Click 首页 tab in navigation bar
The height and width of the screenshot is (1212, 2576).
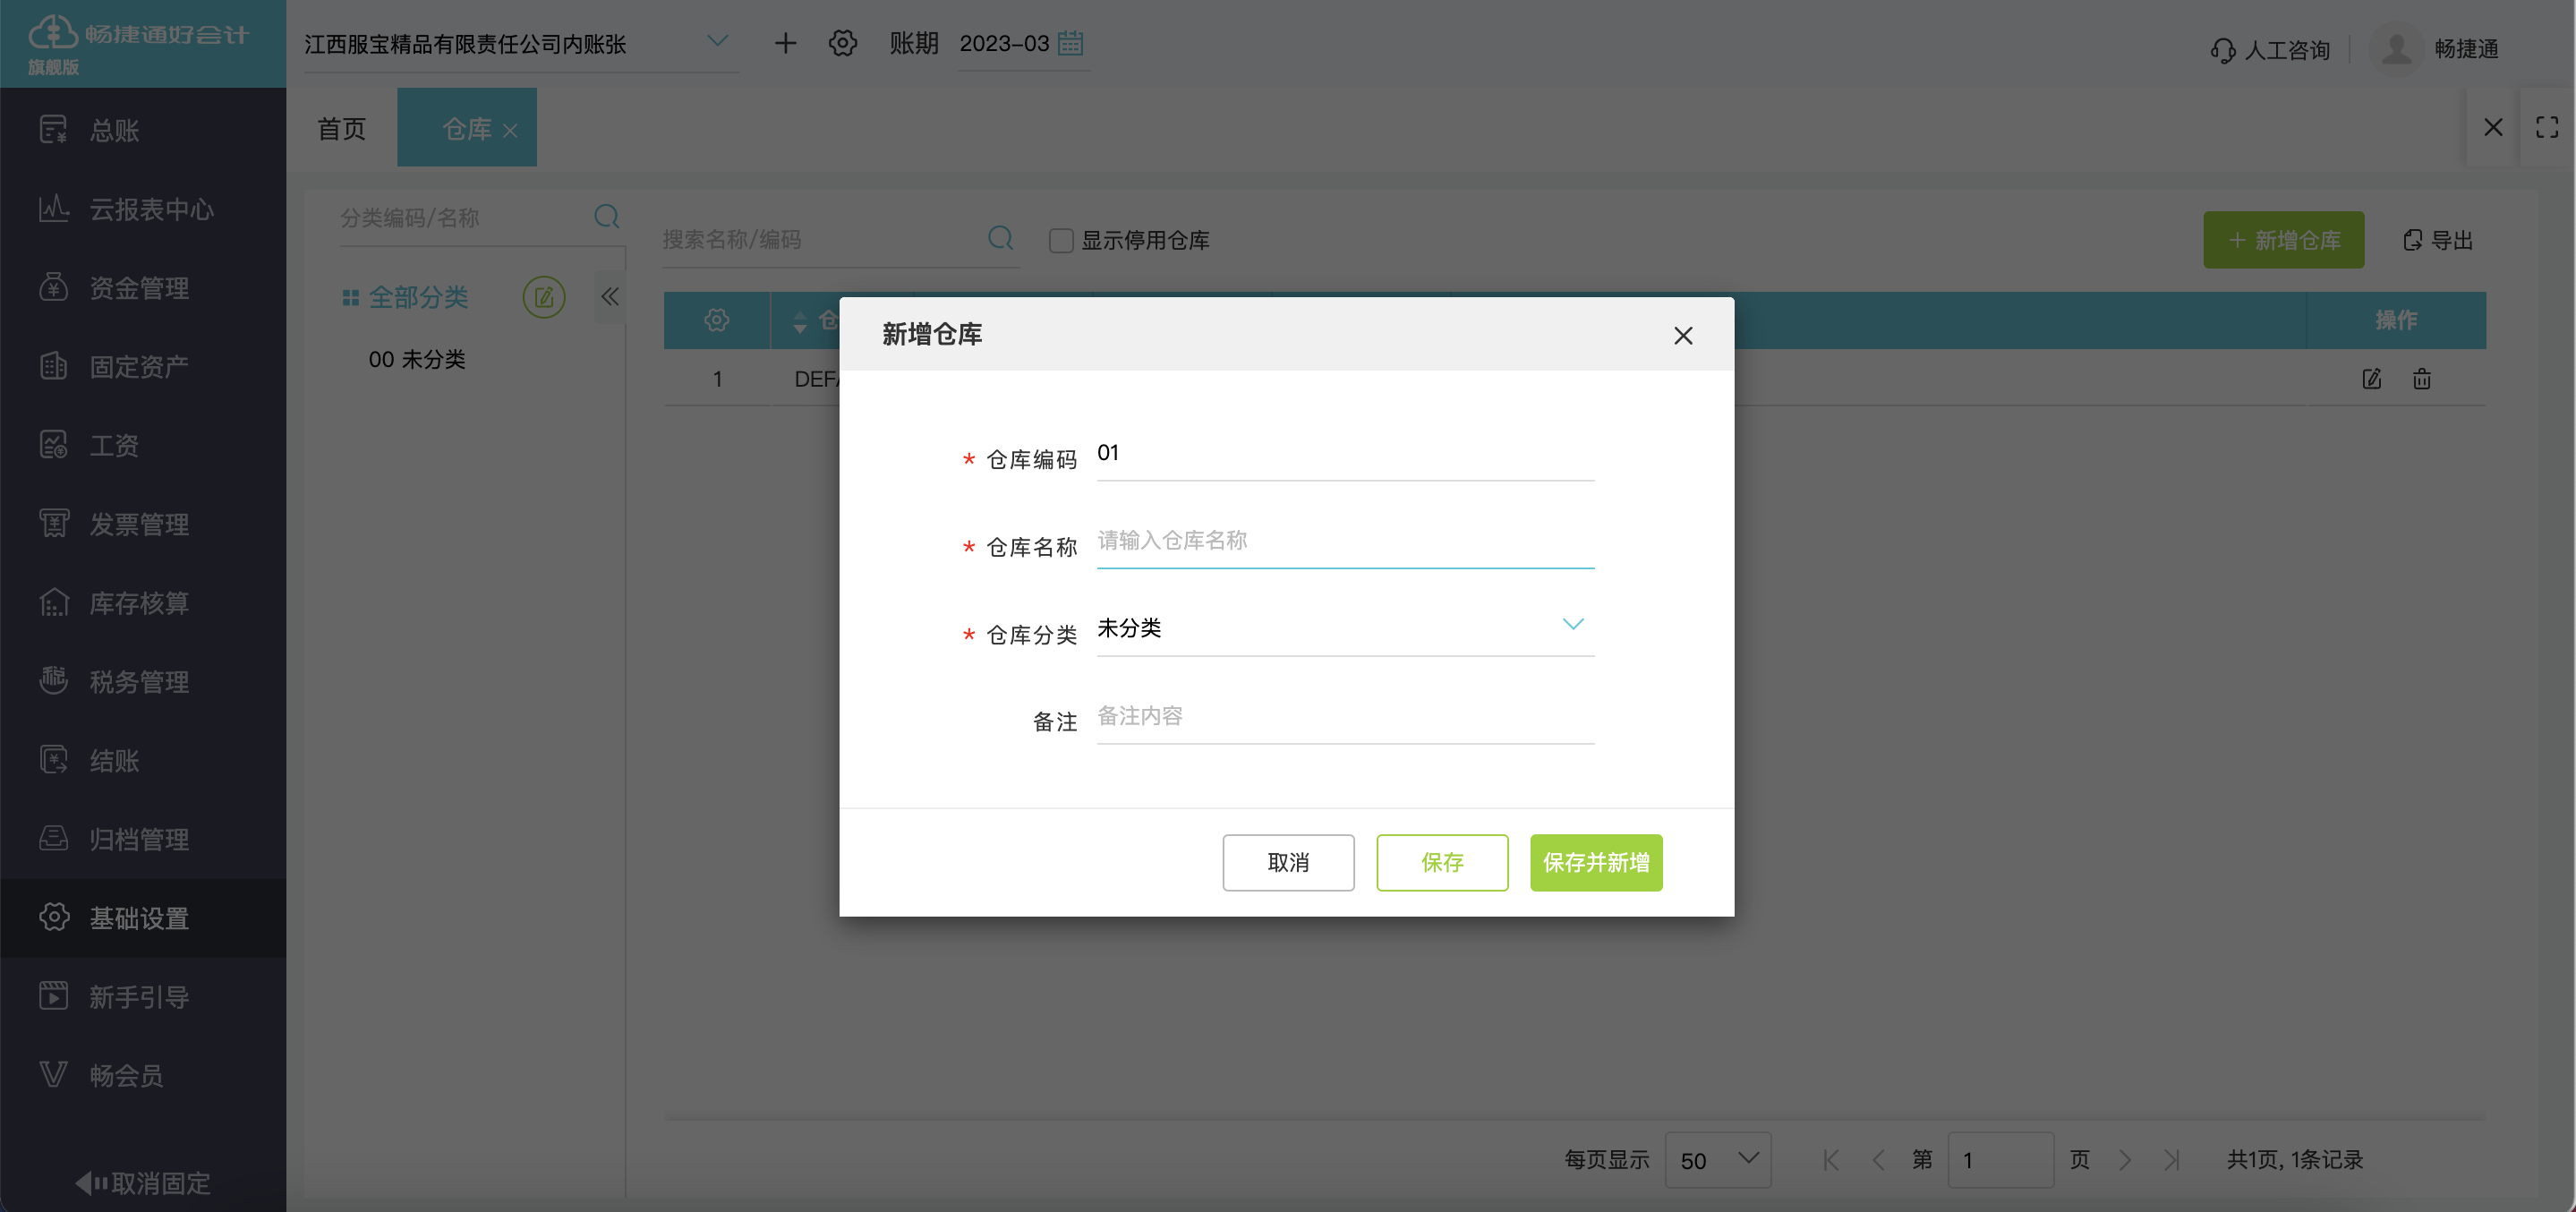coord(342,126)
